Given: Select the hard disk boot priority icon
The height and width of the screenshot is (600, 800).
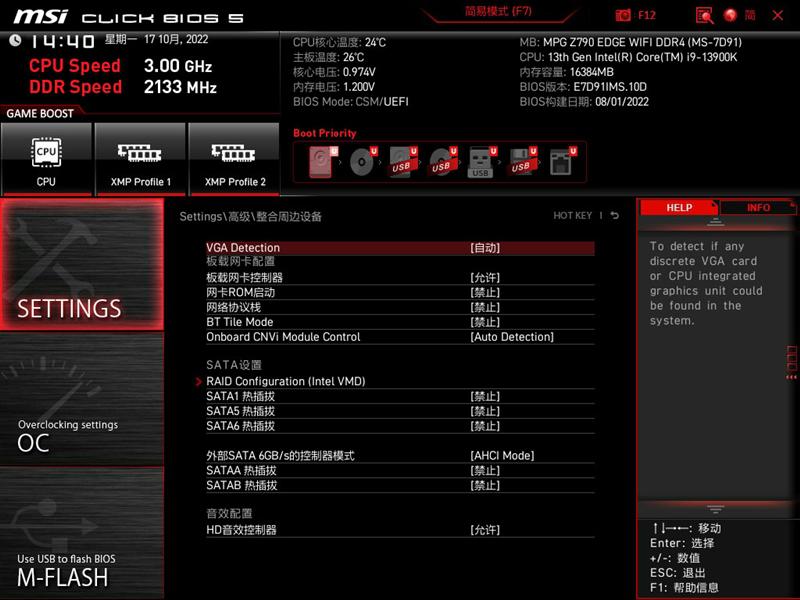Looking at the screenshot, I should pos(321,161).
